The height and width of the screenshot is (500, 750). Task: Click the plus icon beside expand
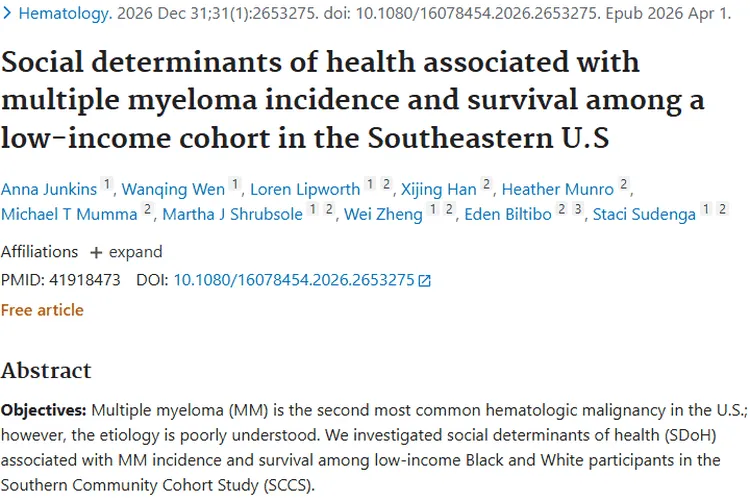click(96, 253)
